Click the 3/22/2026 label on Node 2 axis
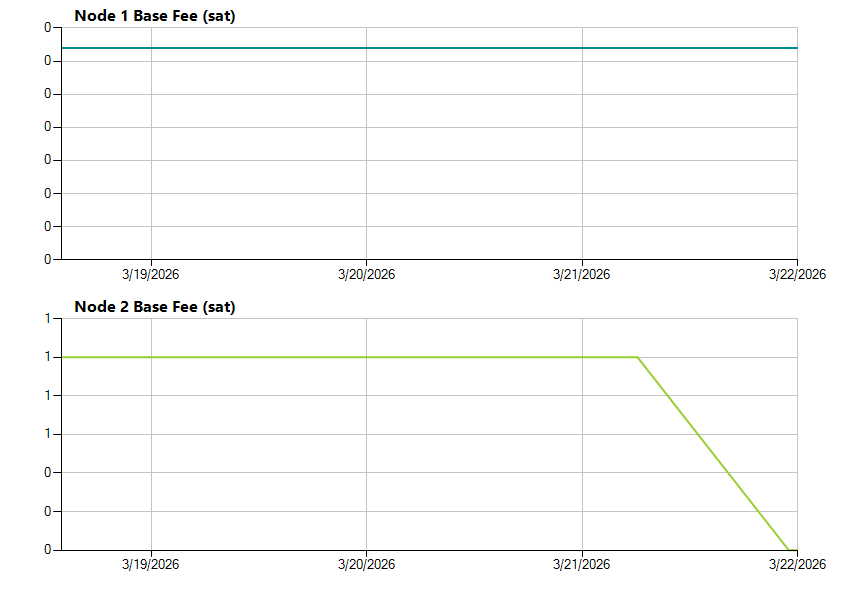Screen dimensions: 860x600 click(797, 564)
